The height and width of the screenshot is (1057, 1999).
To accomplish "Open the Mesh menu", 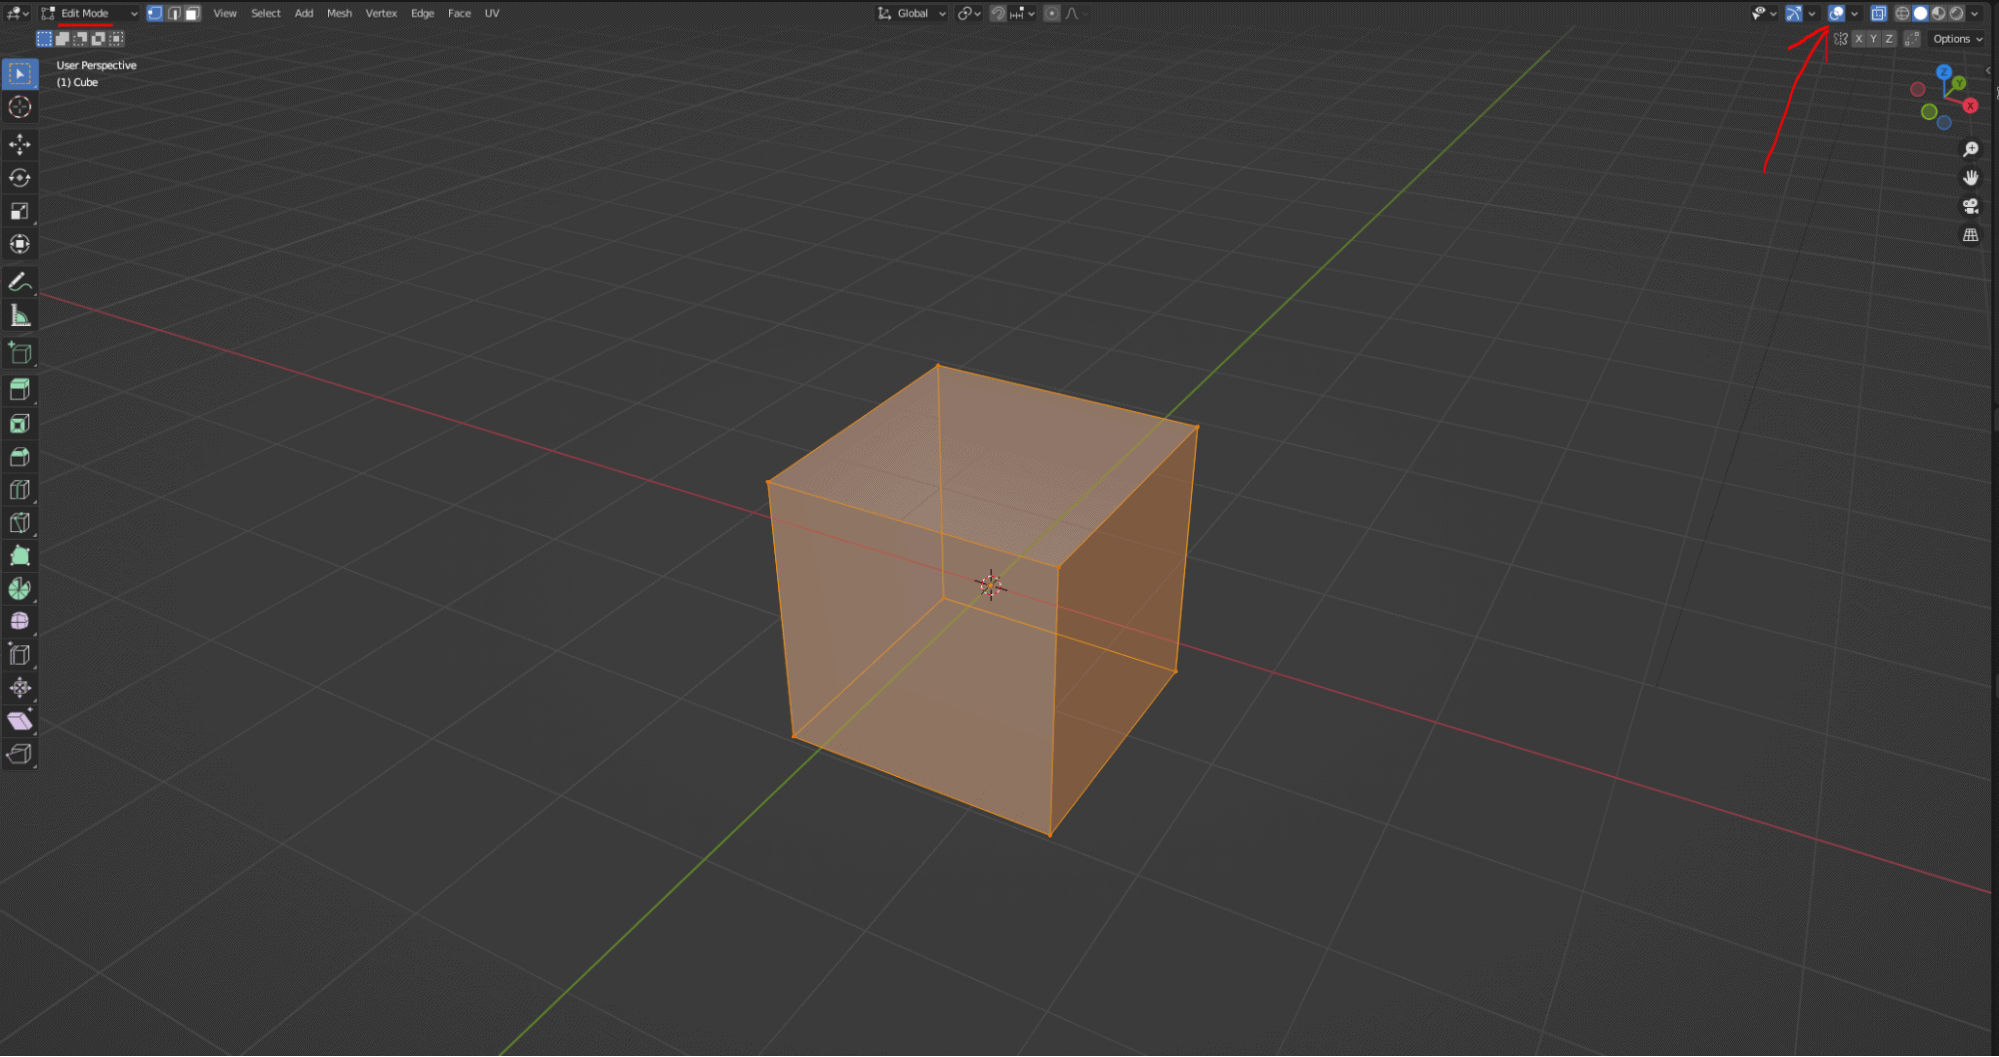I will pyautogui.click(x=339, y=13).
